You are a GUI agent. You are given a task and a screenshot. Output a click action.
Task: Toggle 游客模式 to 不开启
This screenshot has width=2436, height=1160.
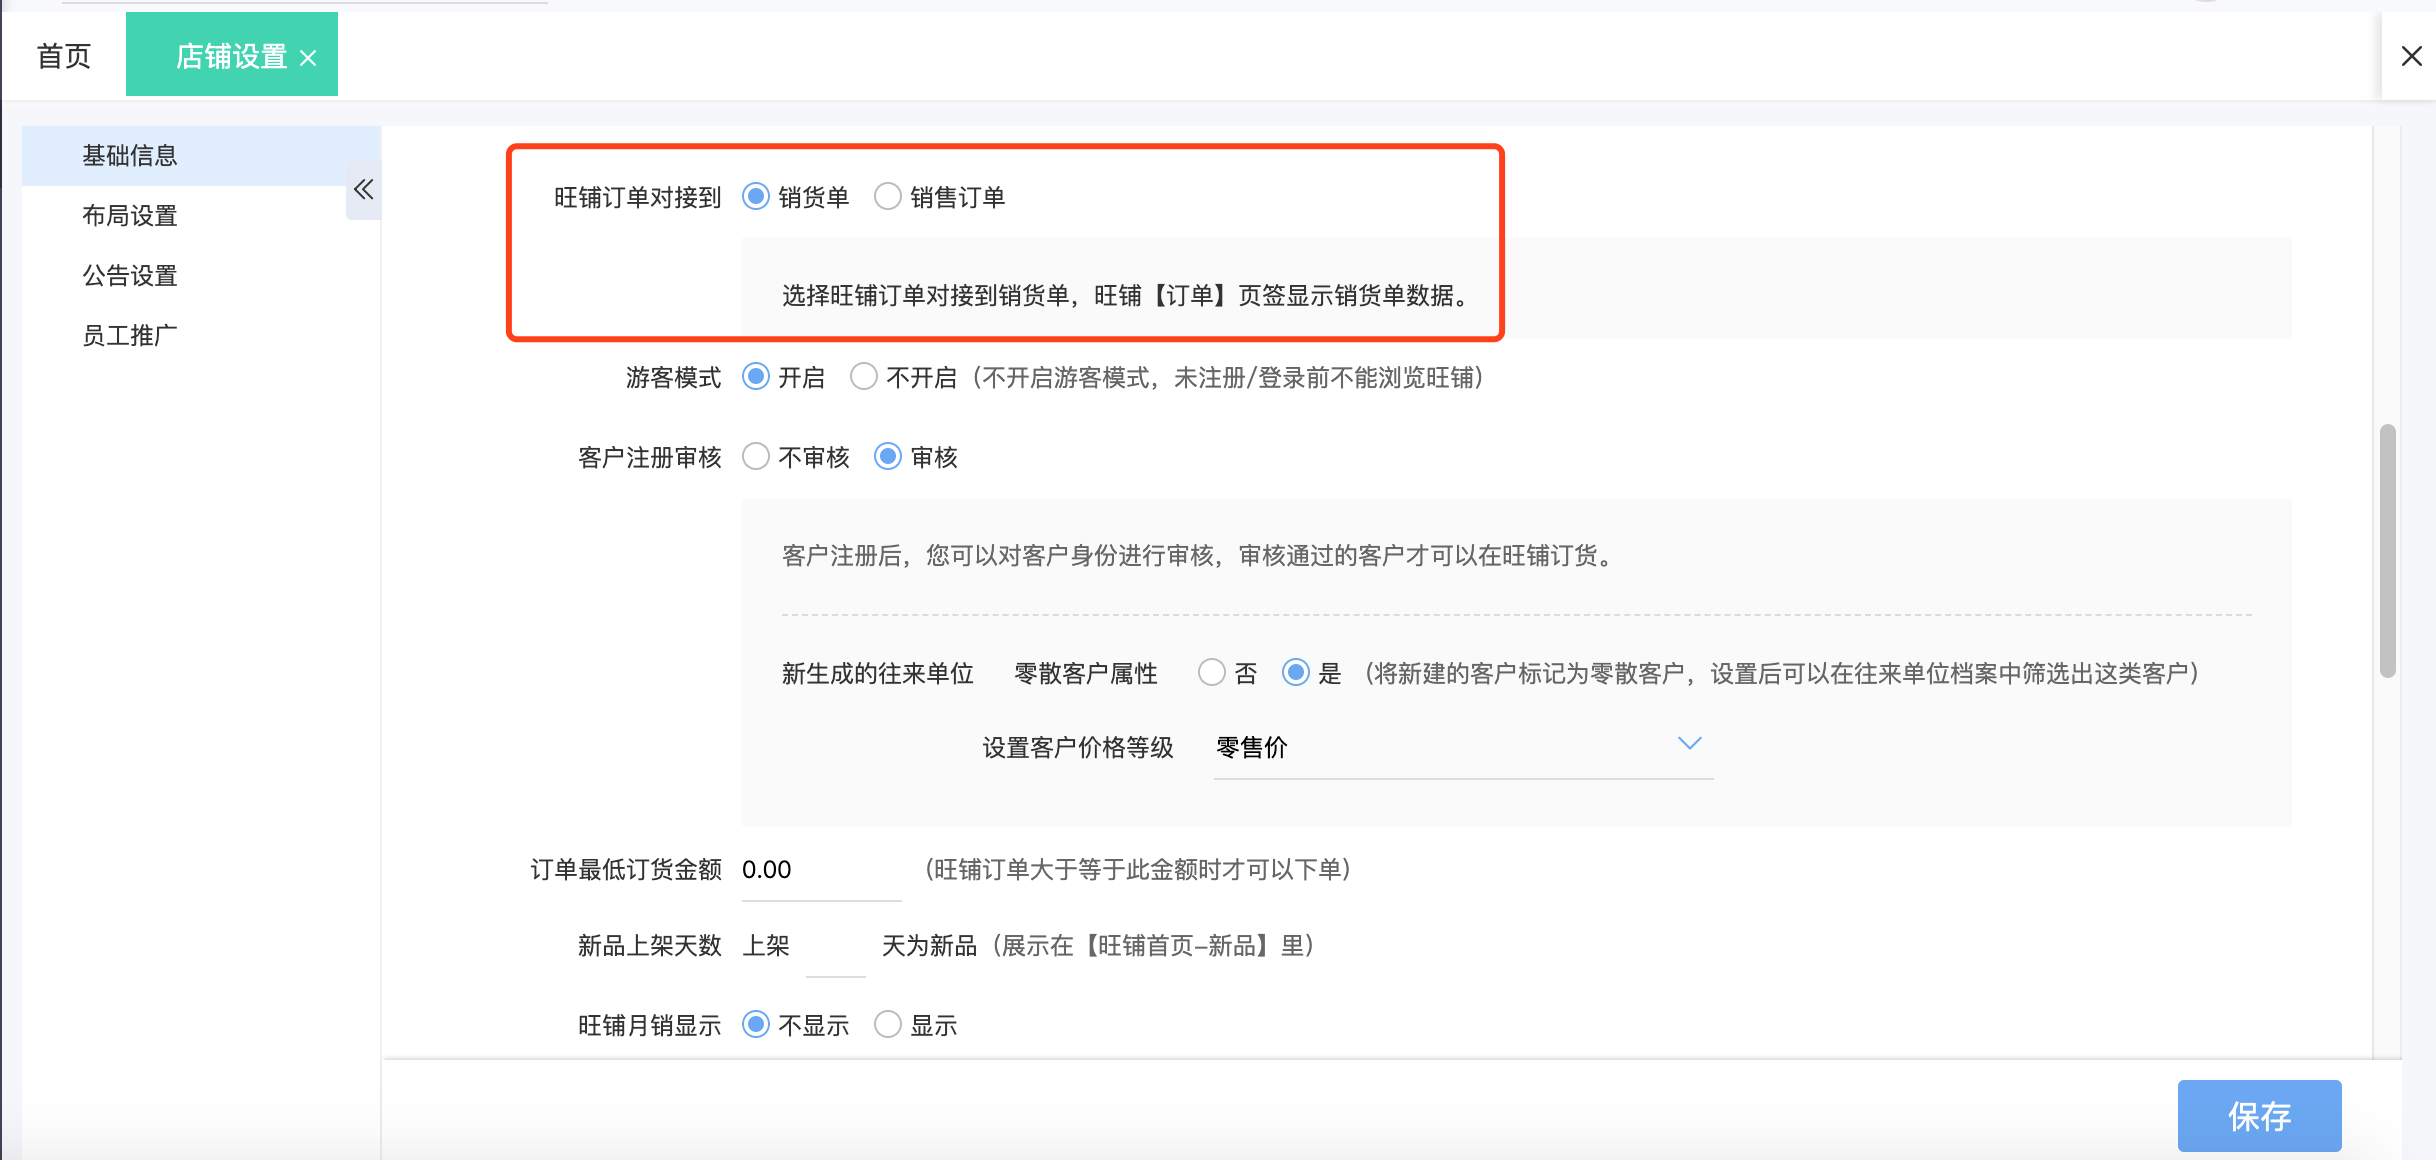pos(864,376)
